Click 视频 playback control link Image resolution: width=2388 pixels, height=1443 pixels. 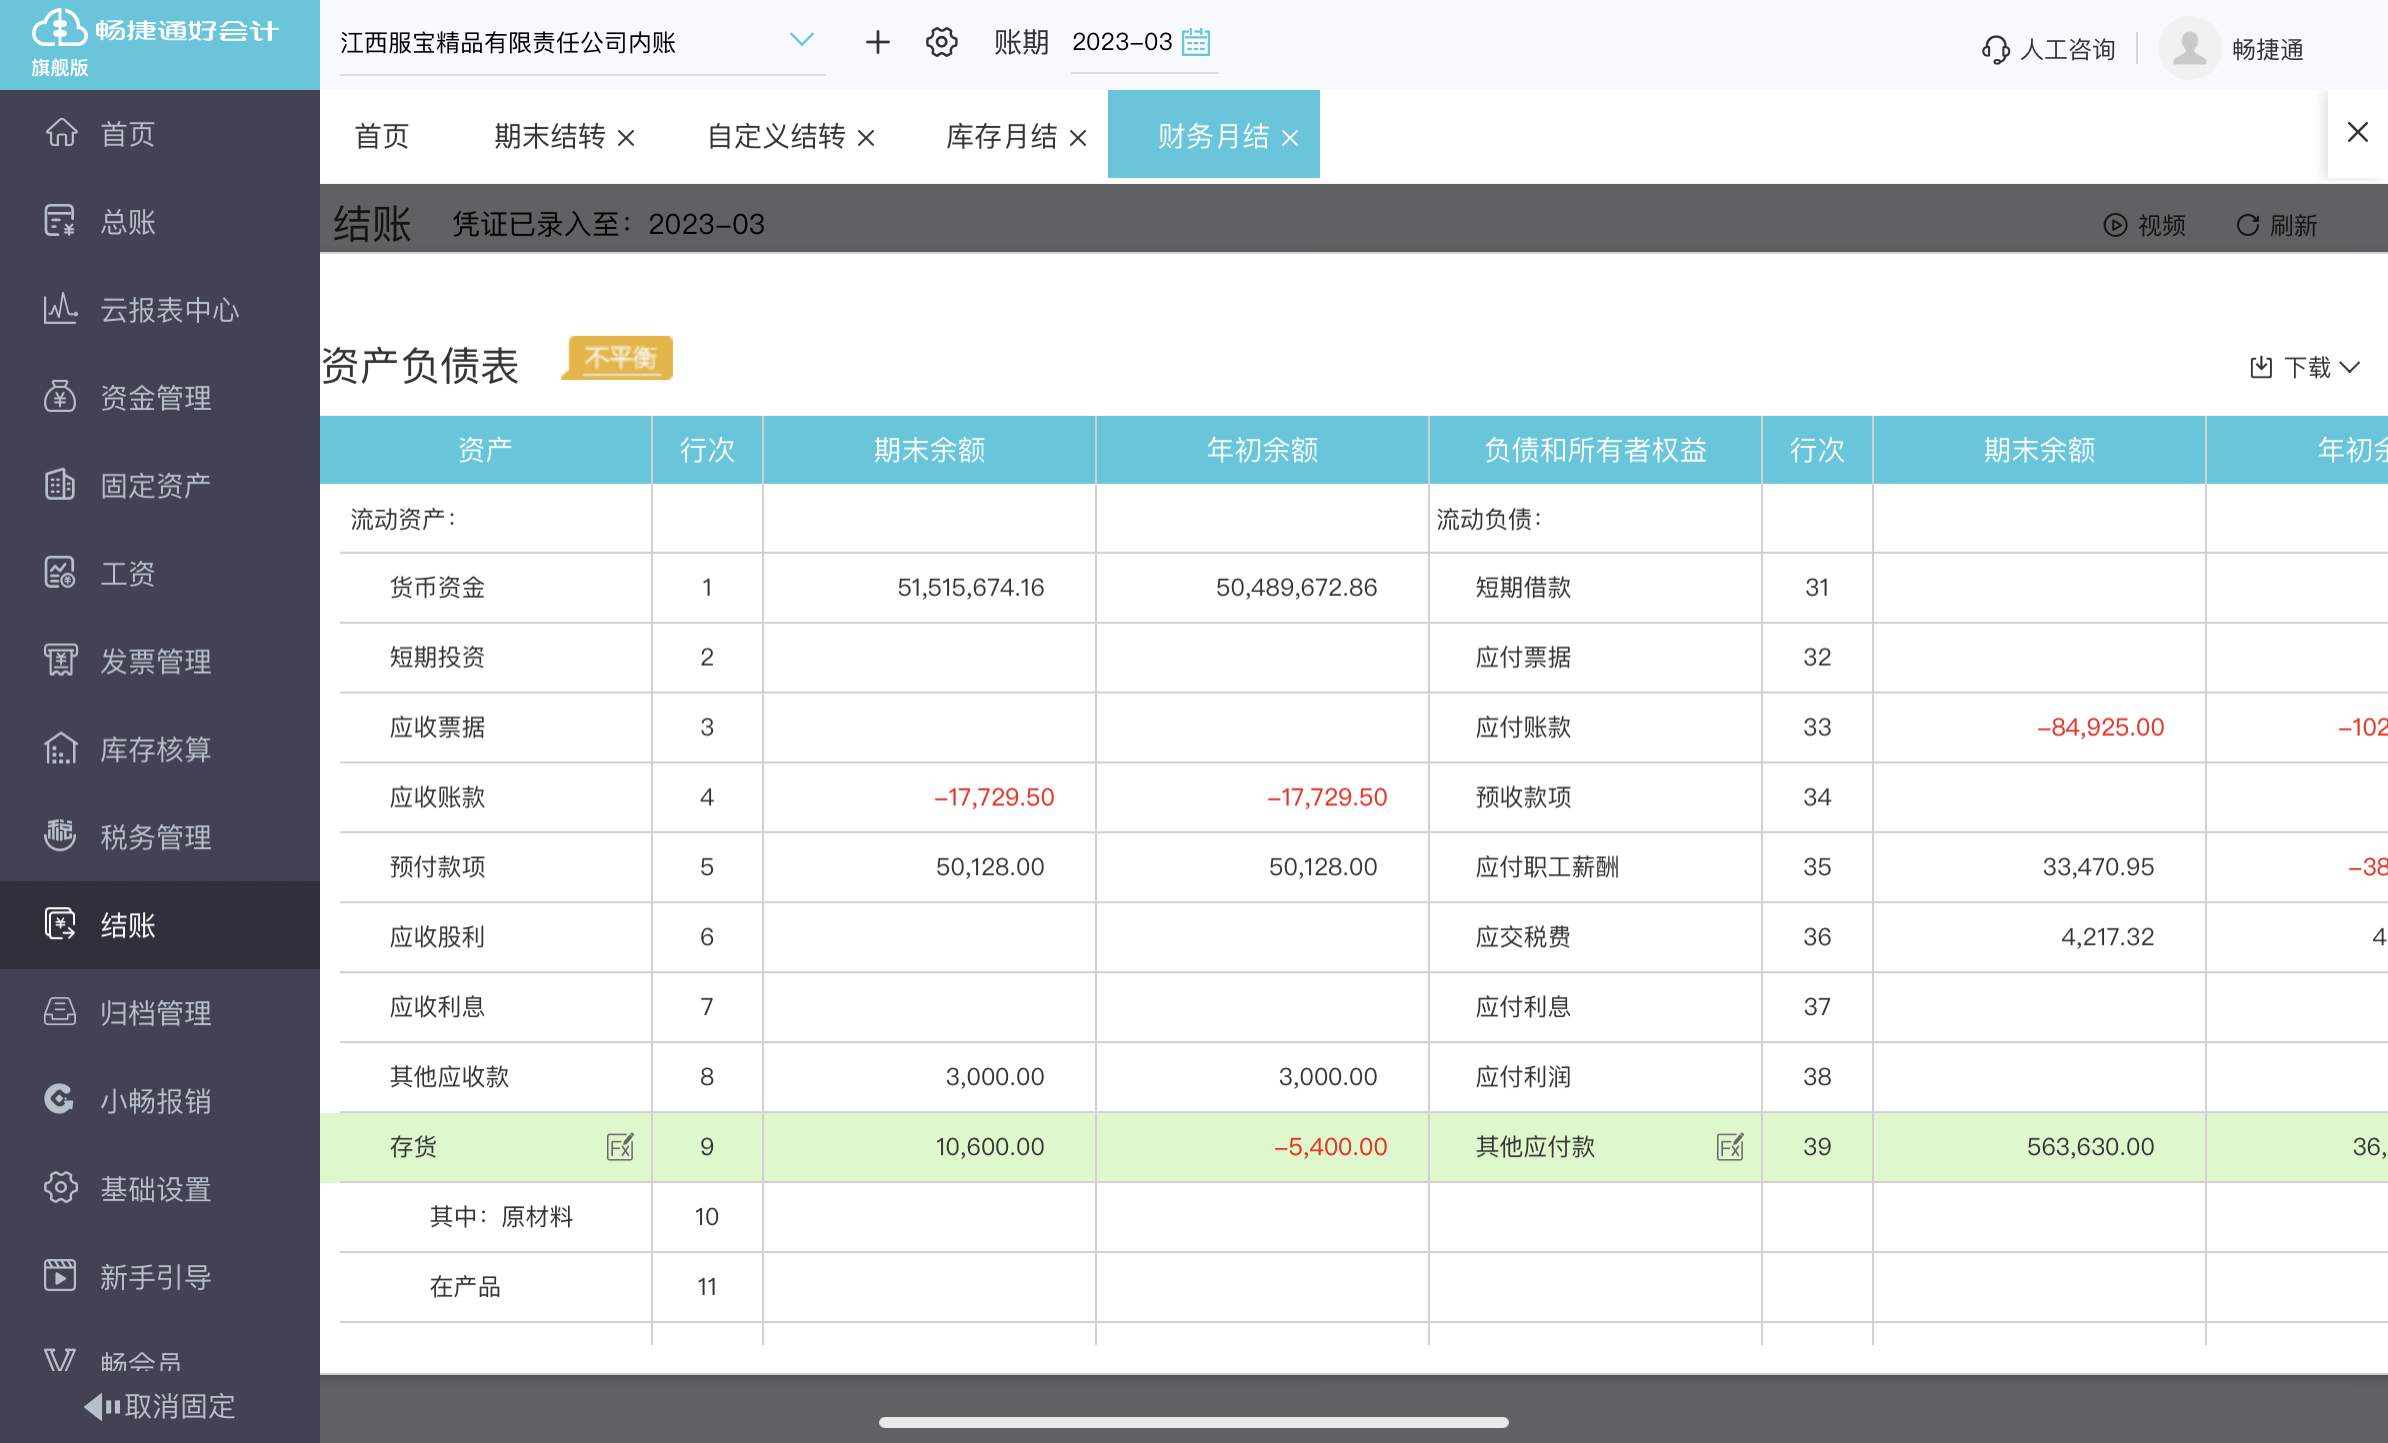(2144, 223)
